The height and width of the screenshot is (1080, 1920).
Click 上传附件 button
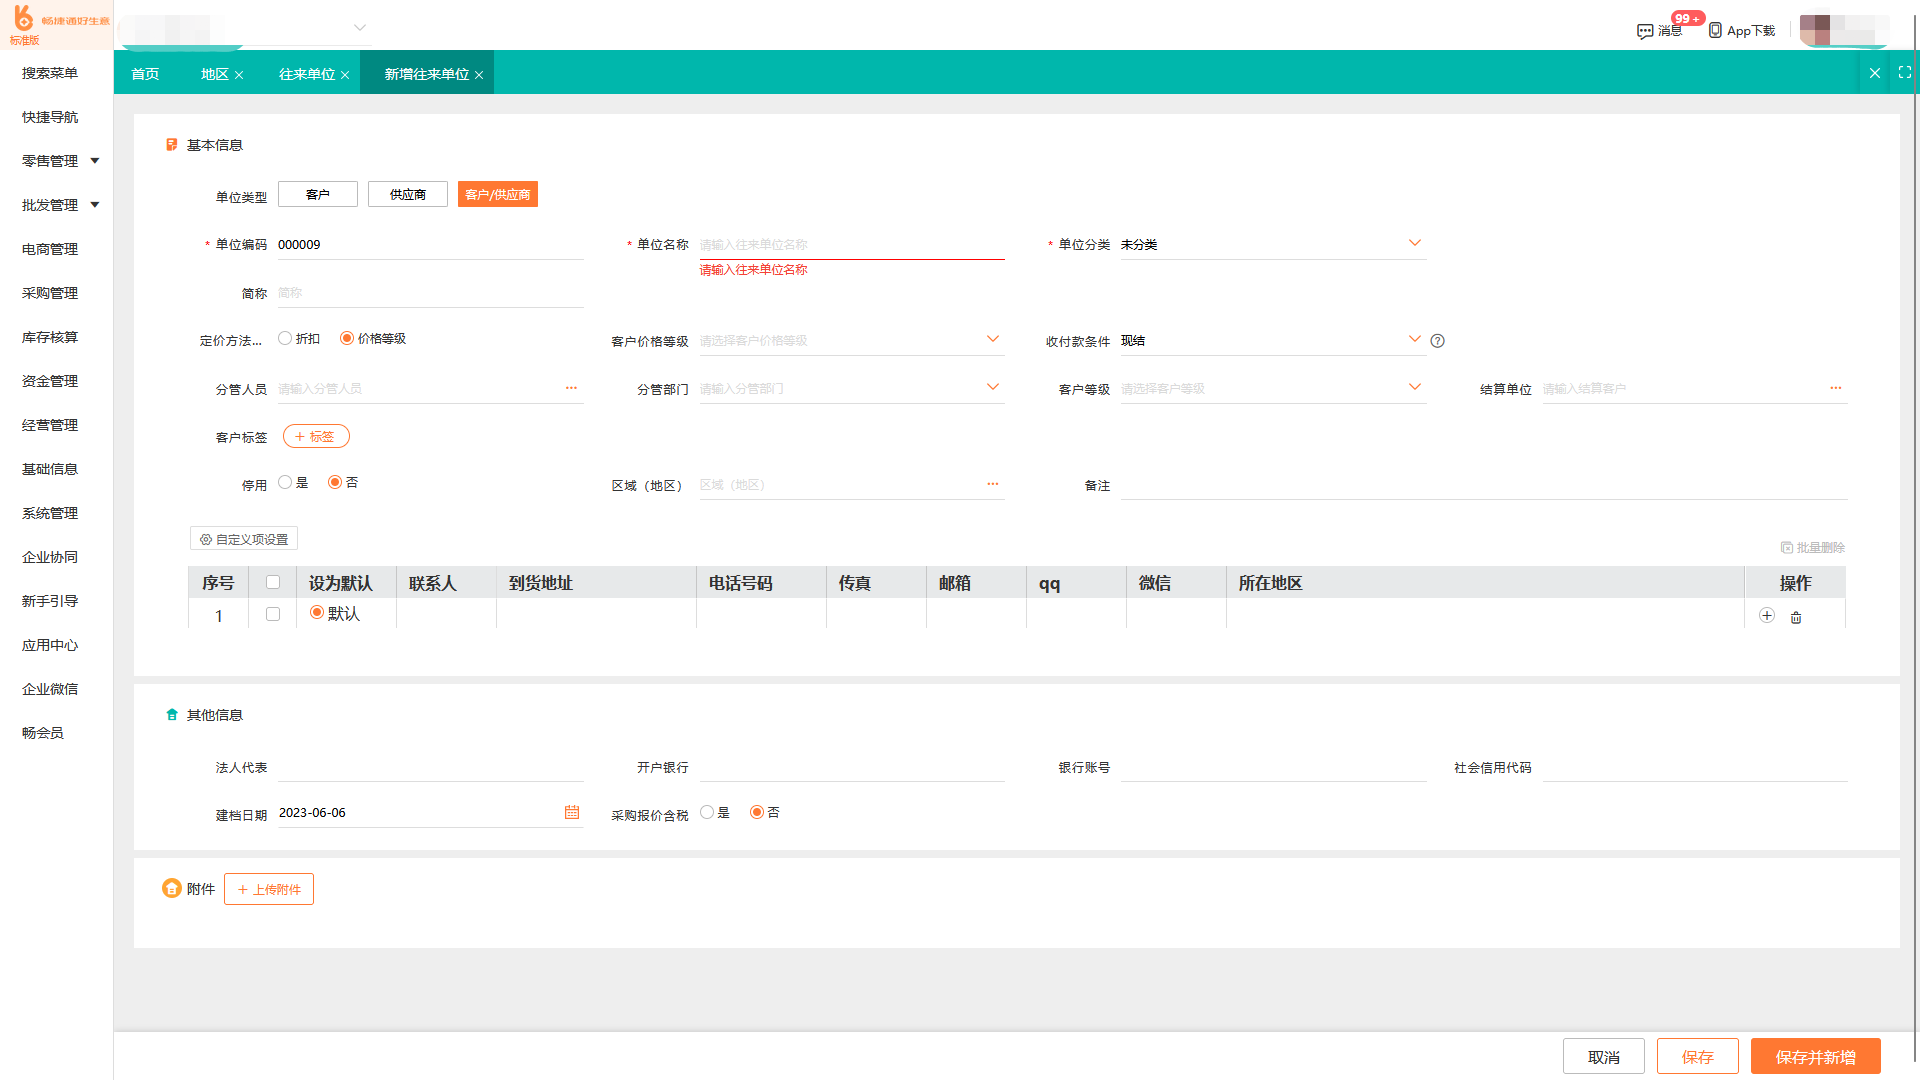tap(269, 889)
